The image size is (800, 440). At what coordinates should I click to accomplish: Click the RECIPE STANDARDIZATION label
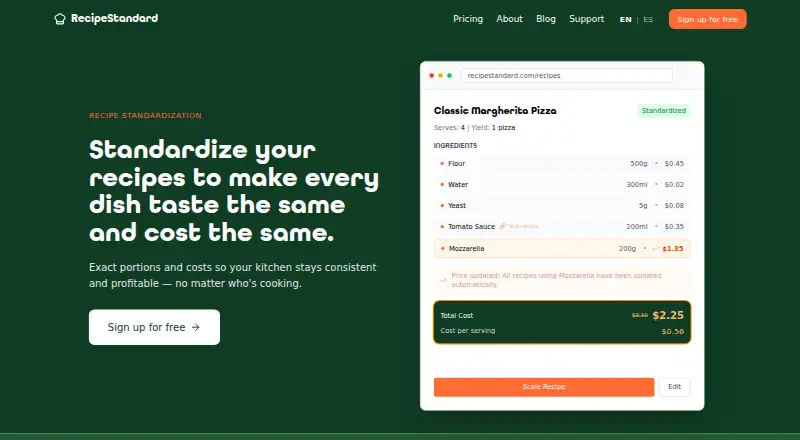click(145, 115)
